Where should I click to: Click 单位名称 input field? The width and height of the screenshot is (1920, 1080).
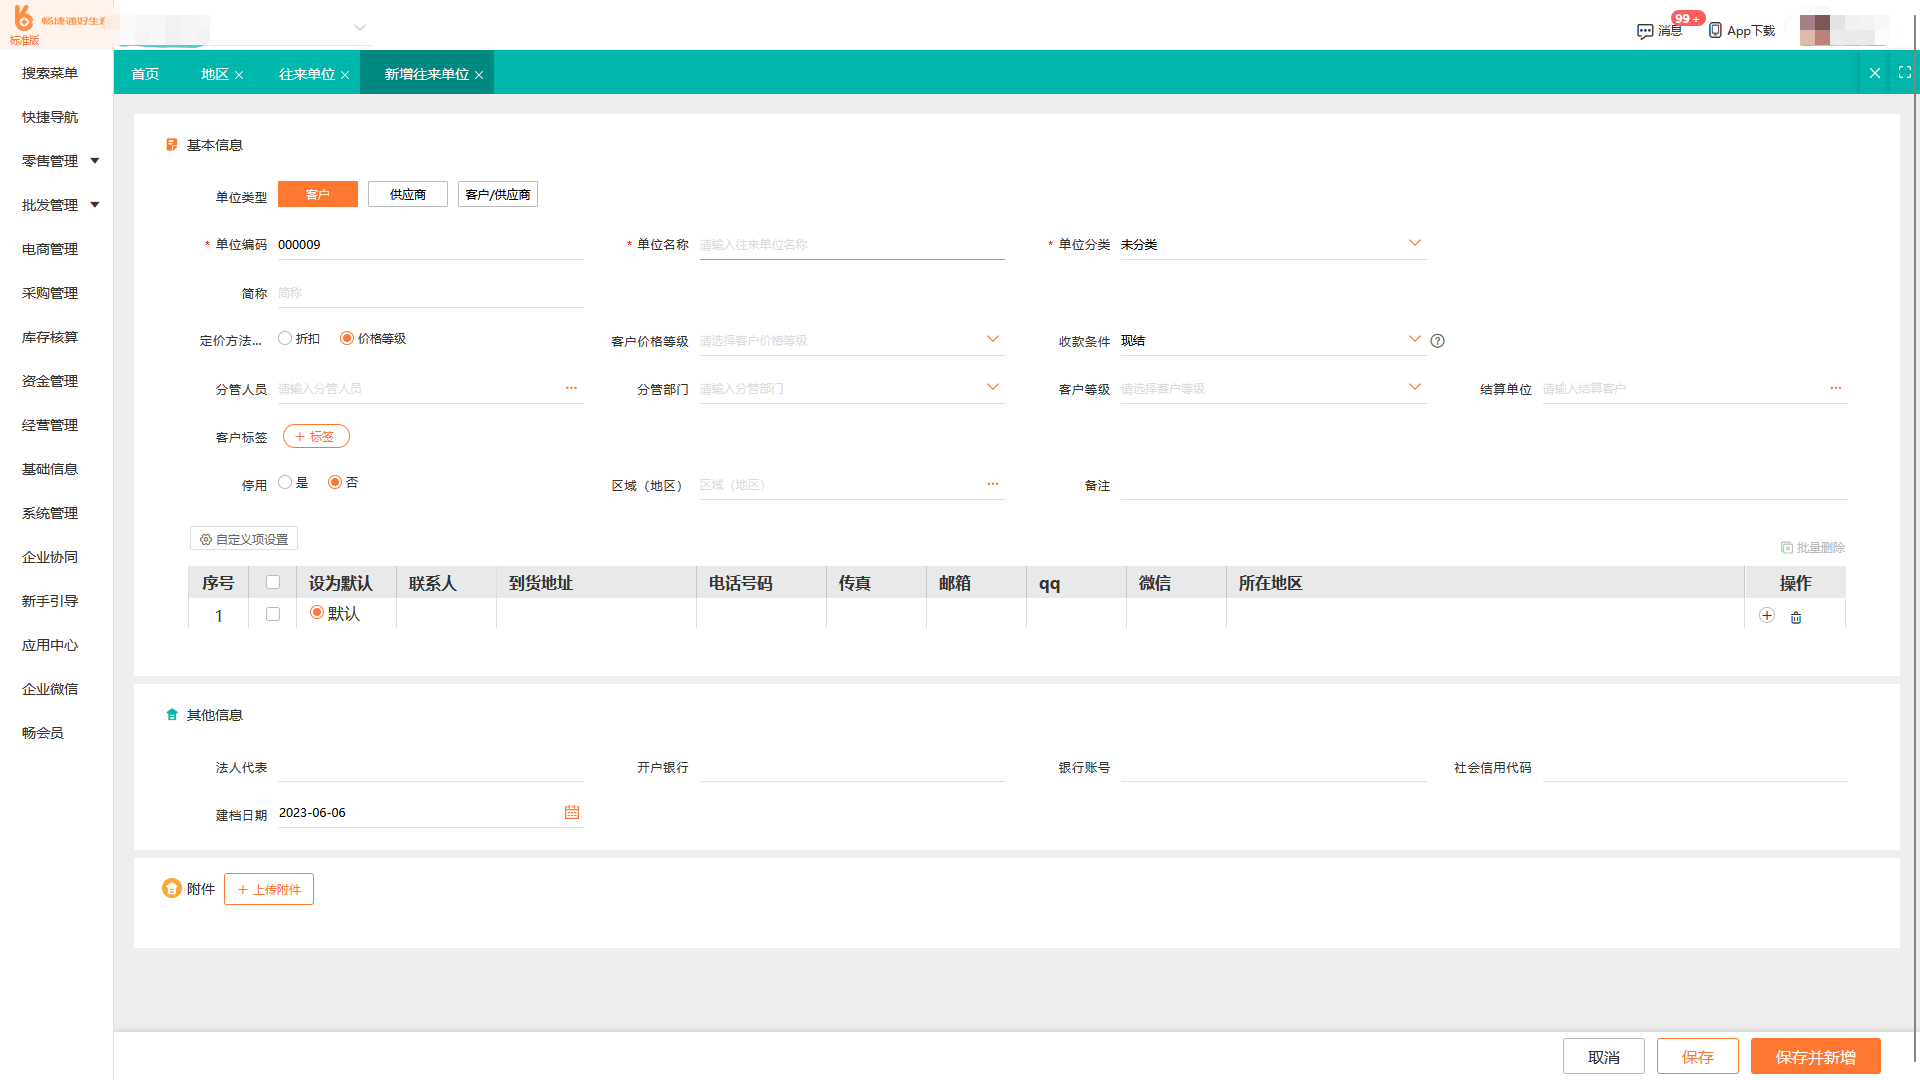(x=851, y=244)
